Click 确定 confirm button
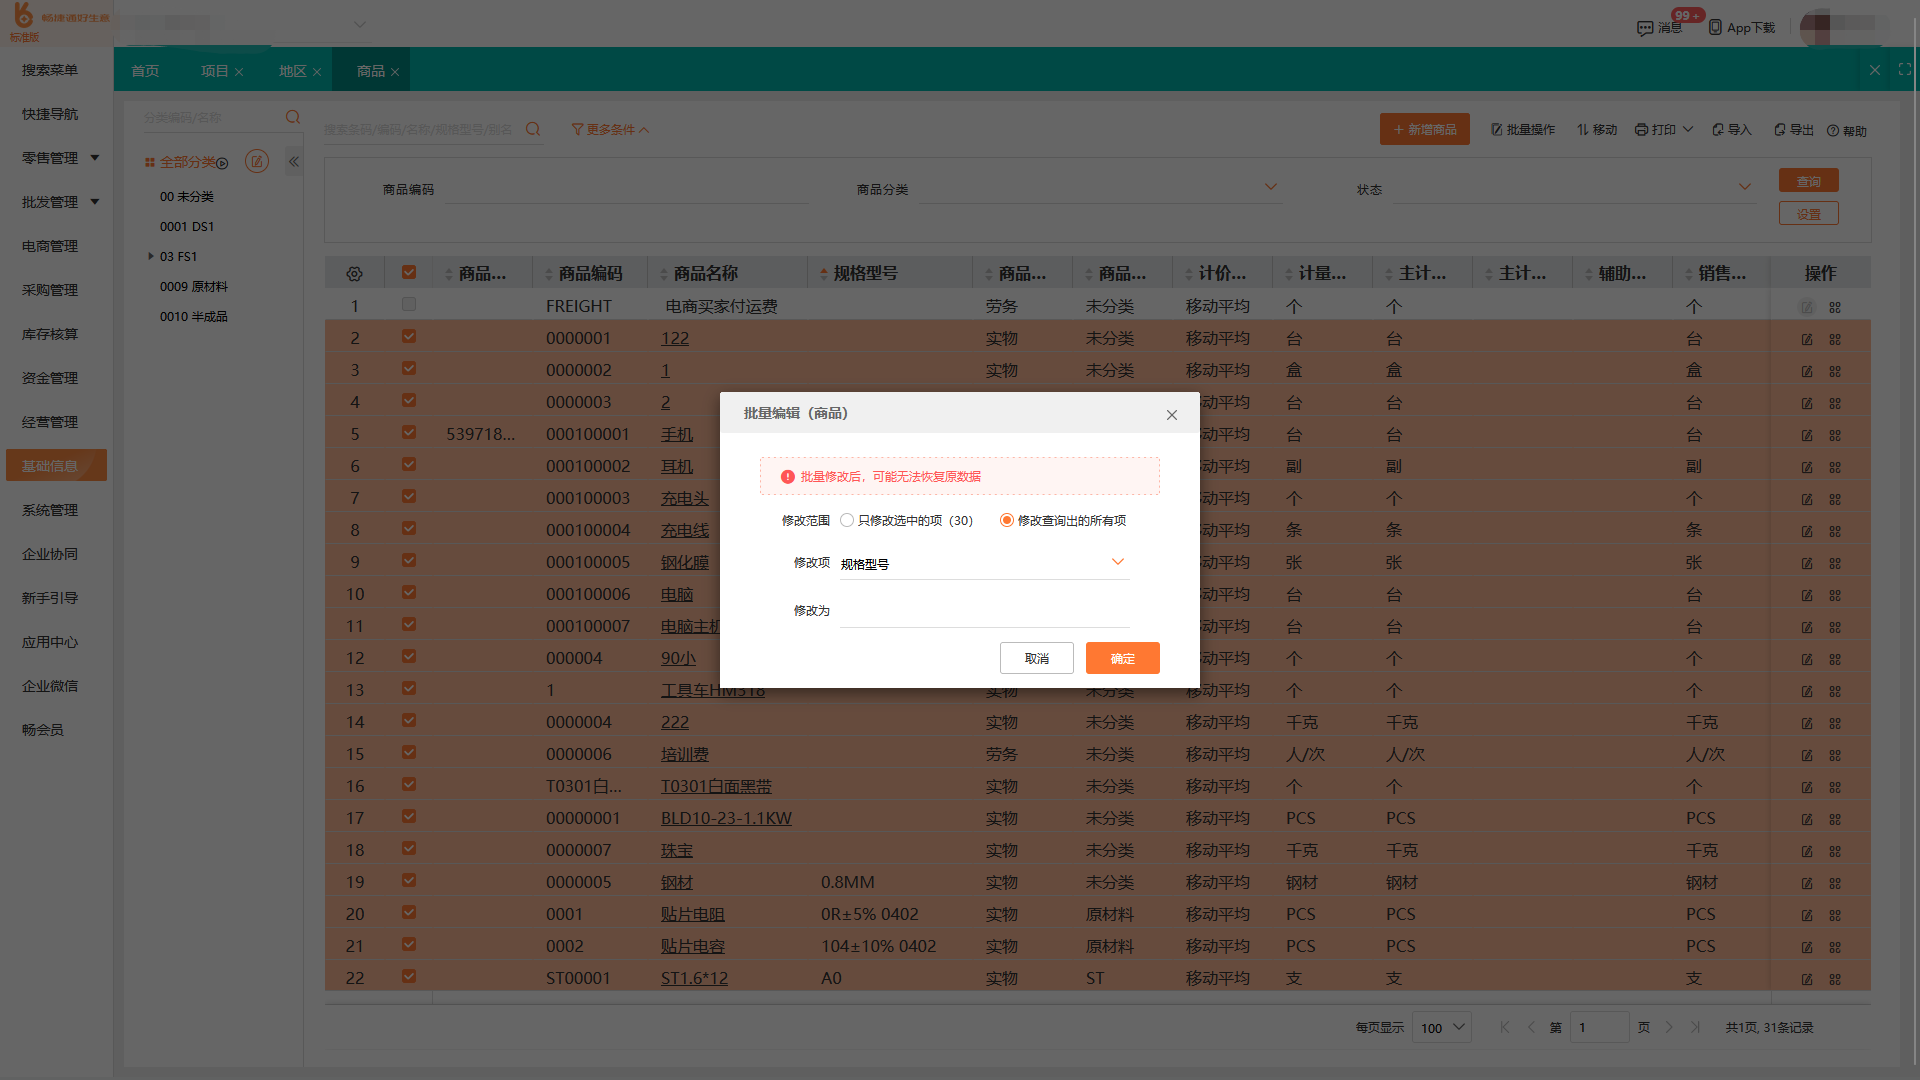This screenshot has width=1920, height=1080. click(x=1122, y=658)
